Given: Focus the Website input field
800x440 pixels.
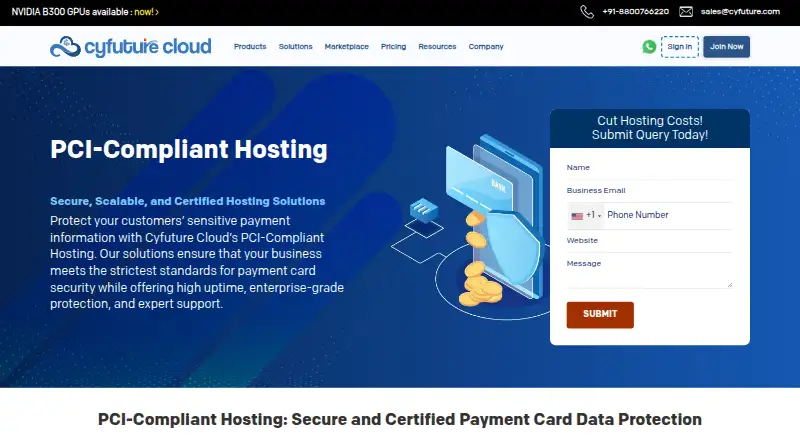Looking at the screenshot, I should [649, 241].
